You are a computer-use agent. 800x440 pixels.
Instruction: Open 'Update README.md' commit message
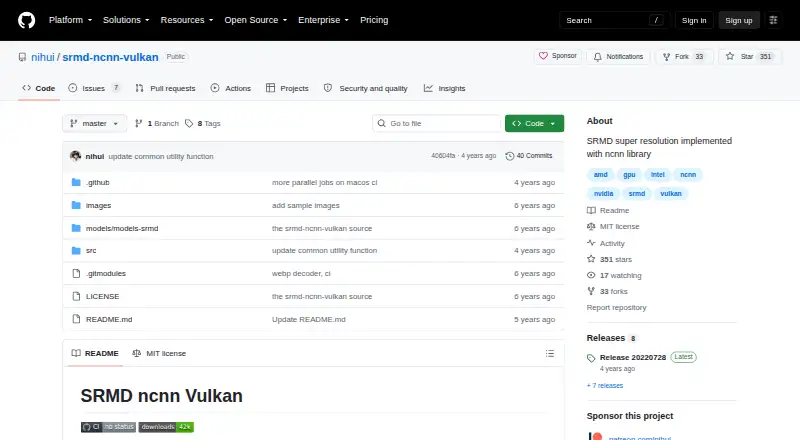tap(309, 320)
